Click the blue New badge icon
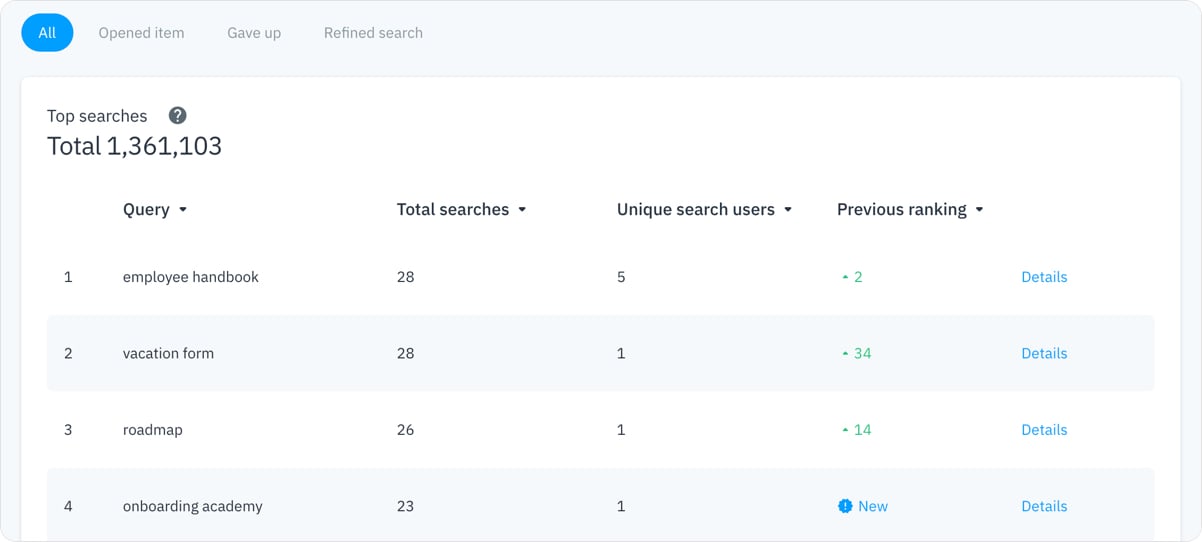Image resolution: width=1202 pixels, height=542 pixels. tap(845, 506)
